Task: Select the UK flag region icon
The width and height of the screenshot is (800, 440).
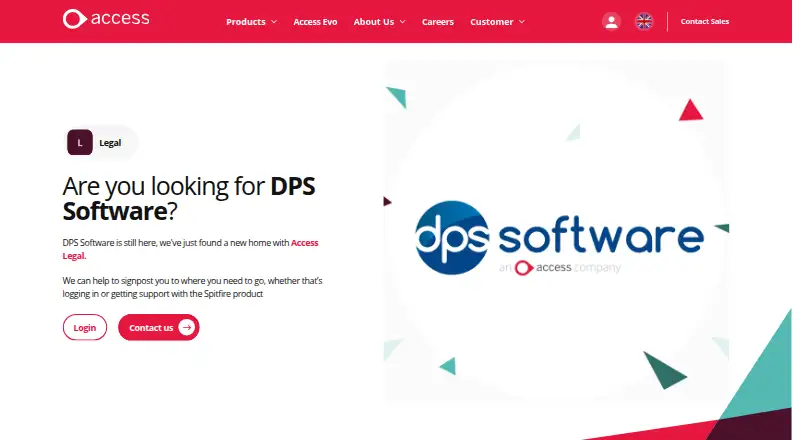Action: [644, 21]
